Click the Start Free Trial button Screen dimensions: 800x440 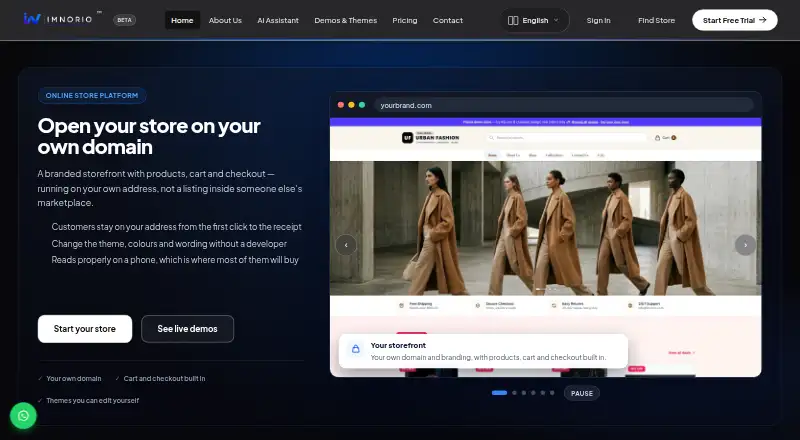pyautogui.click(x=735, y=20)
